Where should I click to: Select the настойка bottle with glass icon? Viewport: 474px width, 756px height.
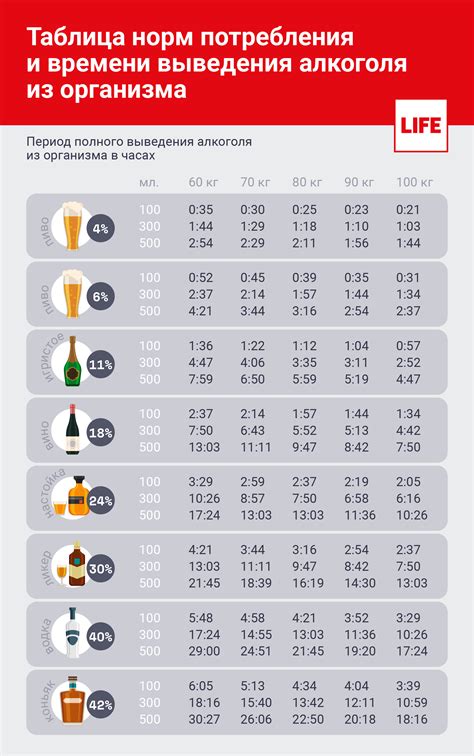68,497
